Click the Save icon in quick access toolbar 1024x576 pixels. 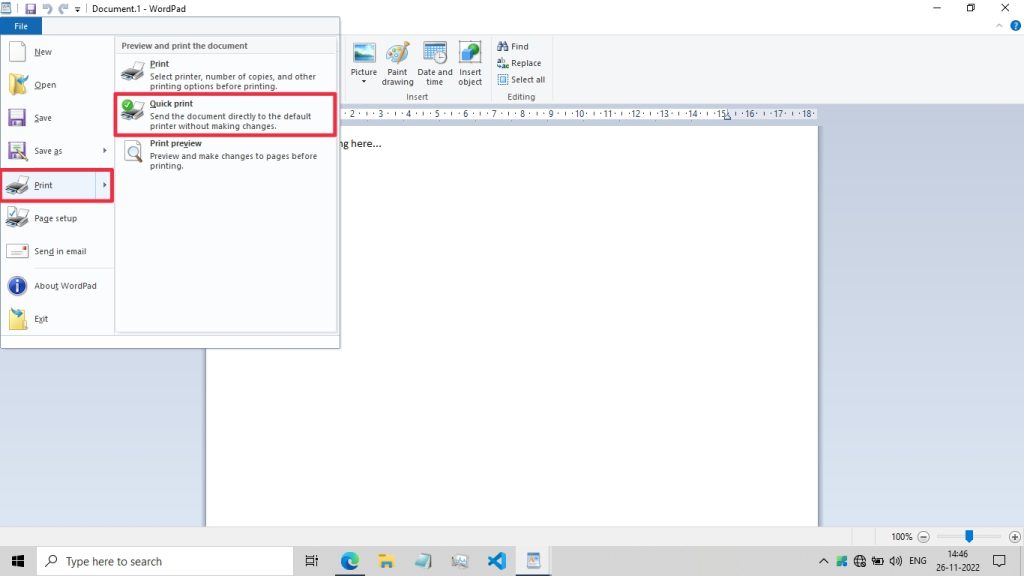[30, 9]
